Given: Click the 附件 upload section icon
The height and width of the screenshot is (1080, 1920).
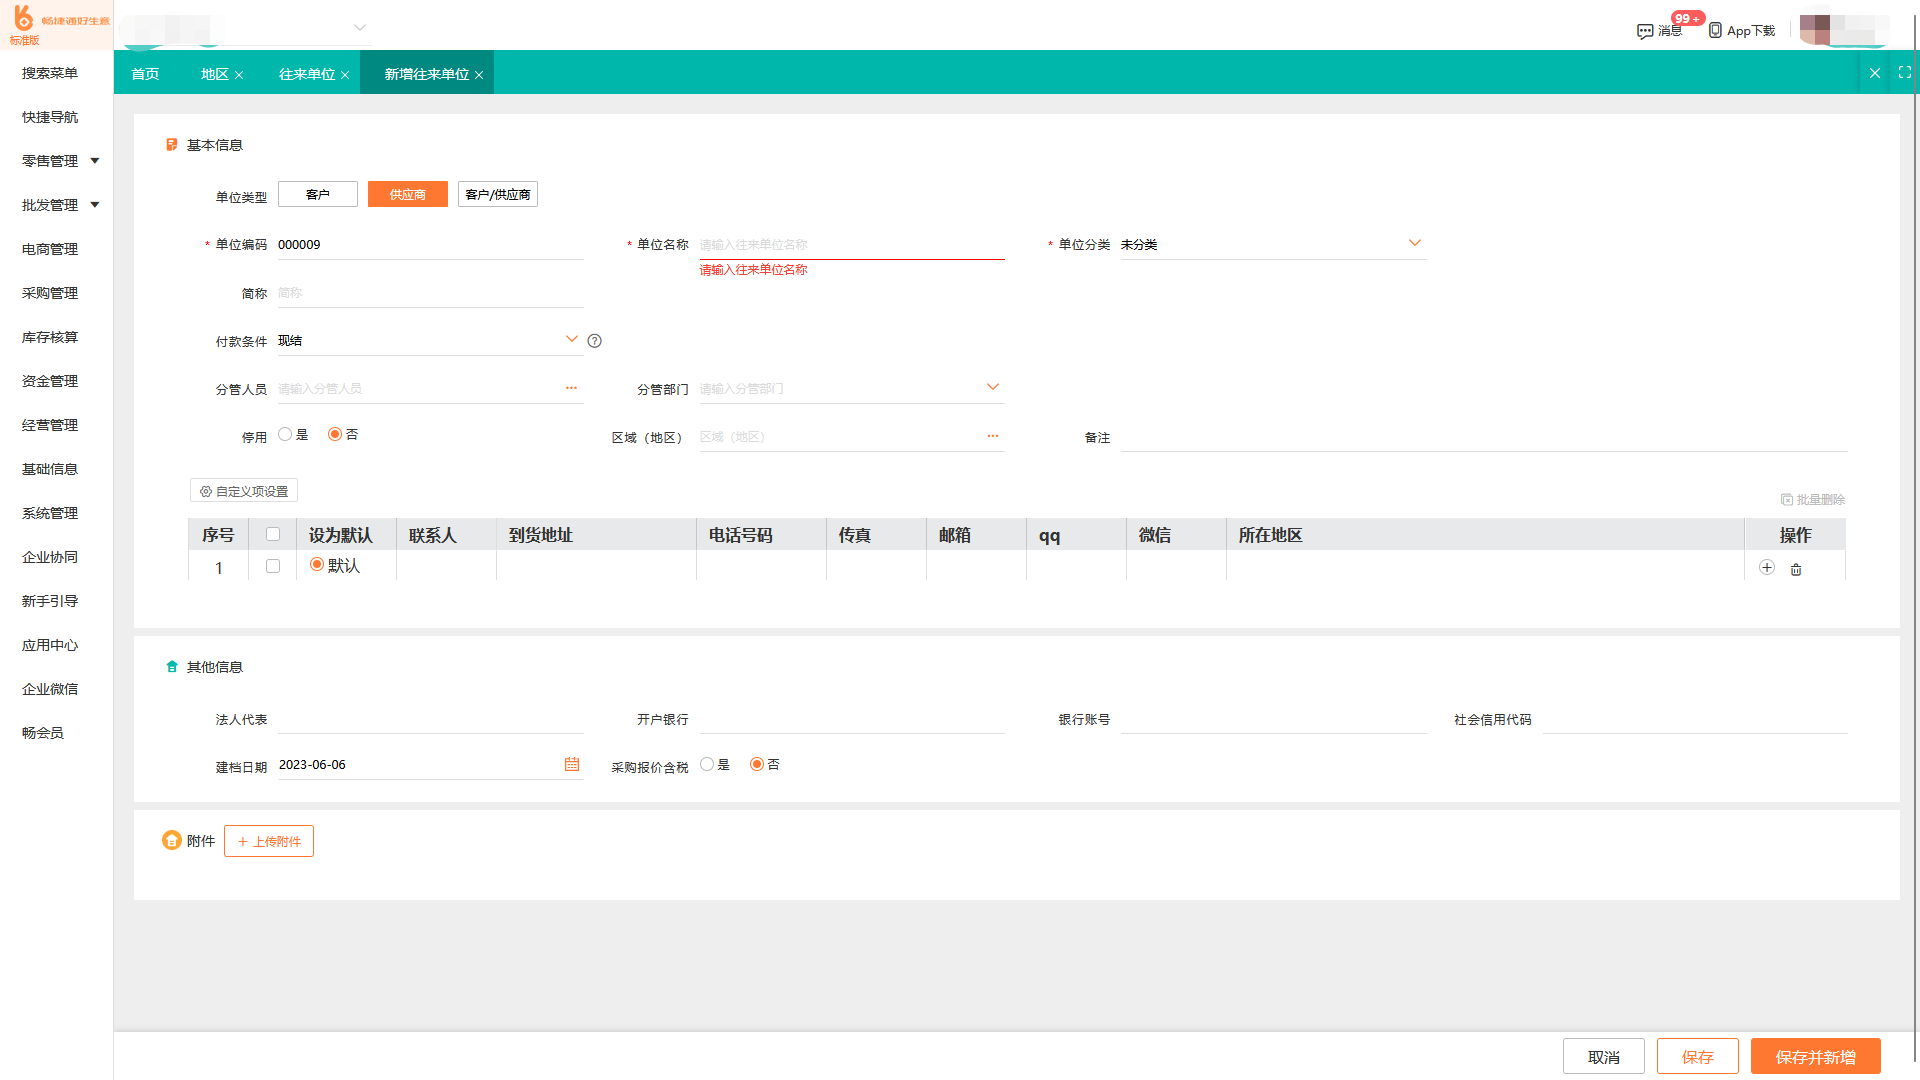Looking at the screenshot, I should [x=173, y=841].
